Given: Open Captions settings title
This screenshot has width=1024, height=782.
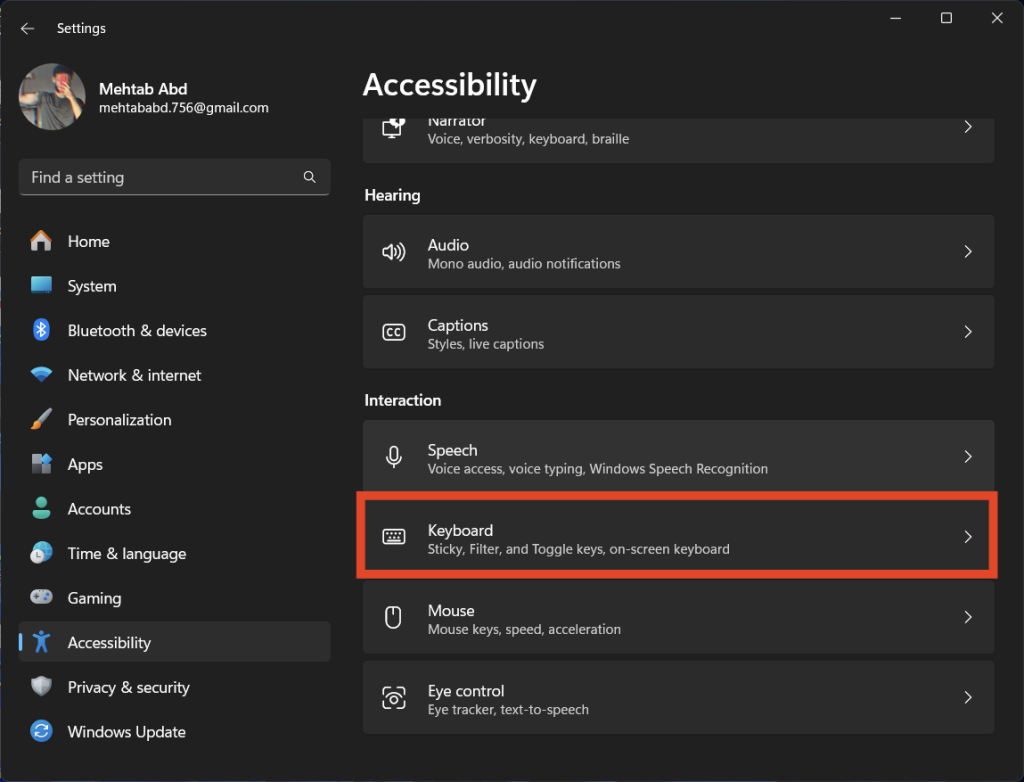Looking at the screenshot, I should (458, 325).
